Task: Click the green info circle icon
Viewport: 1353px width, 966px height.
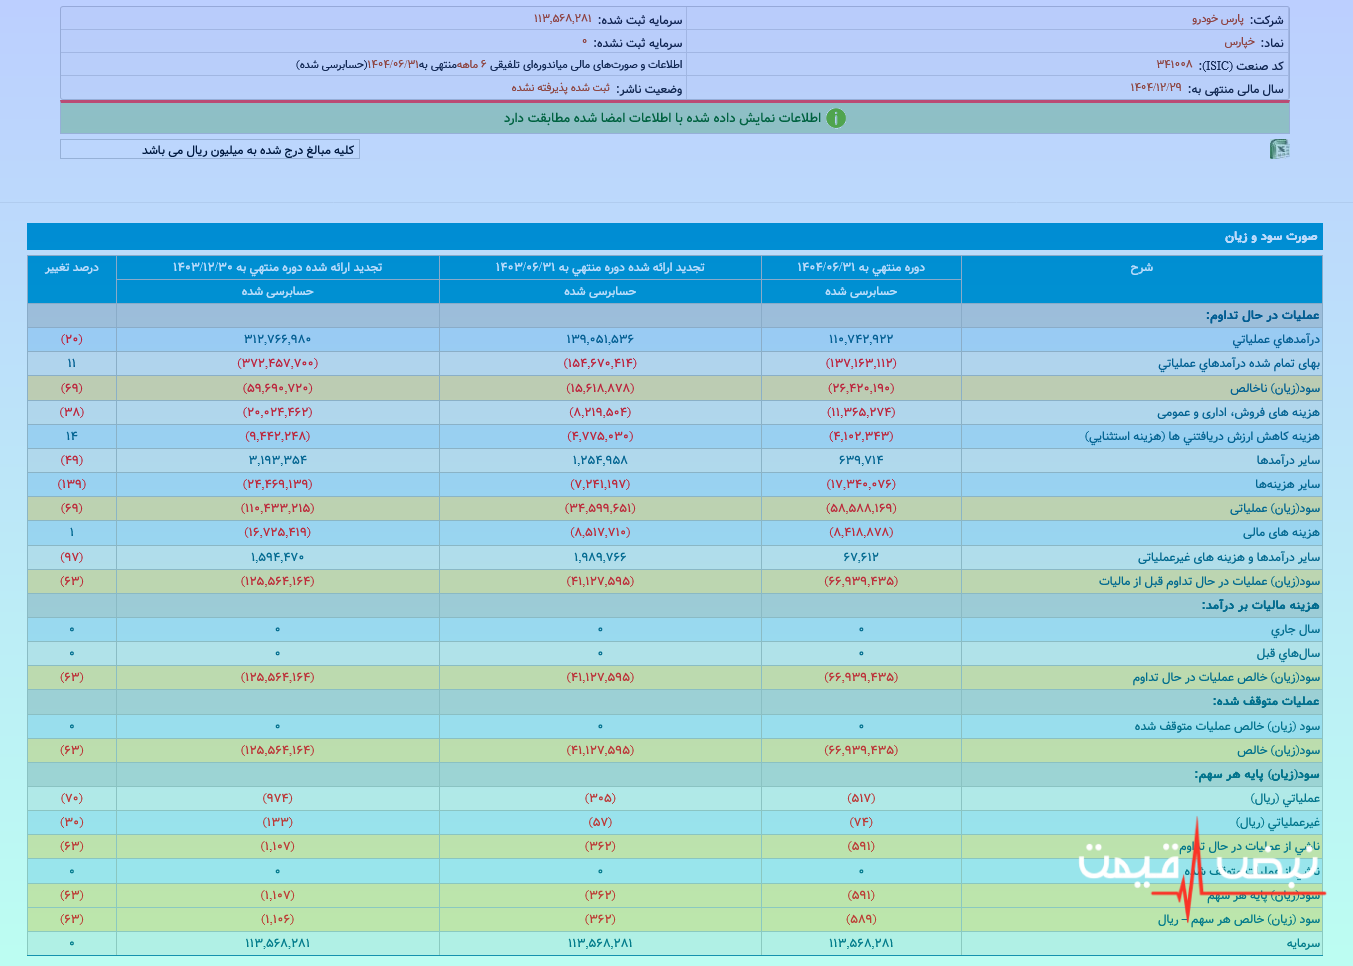Action: 836,118
